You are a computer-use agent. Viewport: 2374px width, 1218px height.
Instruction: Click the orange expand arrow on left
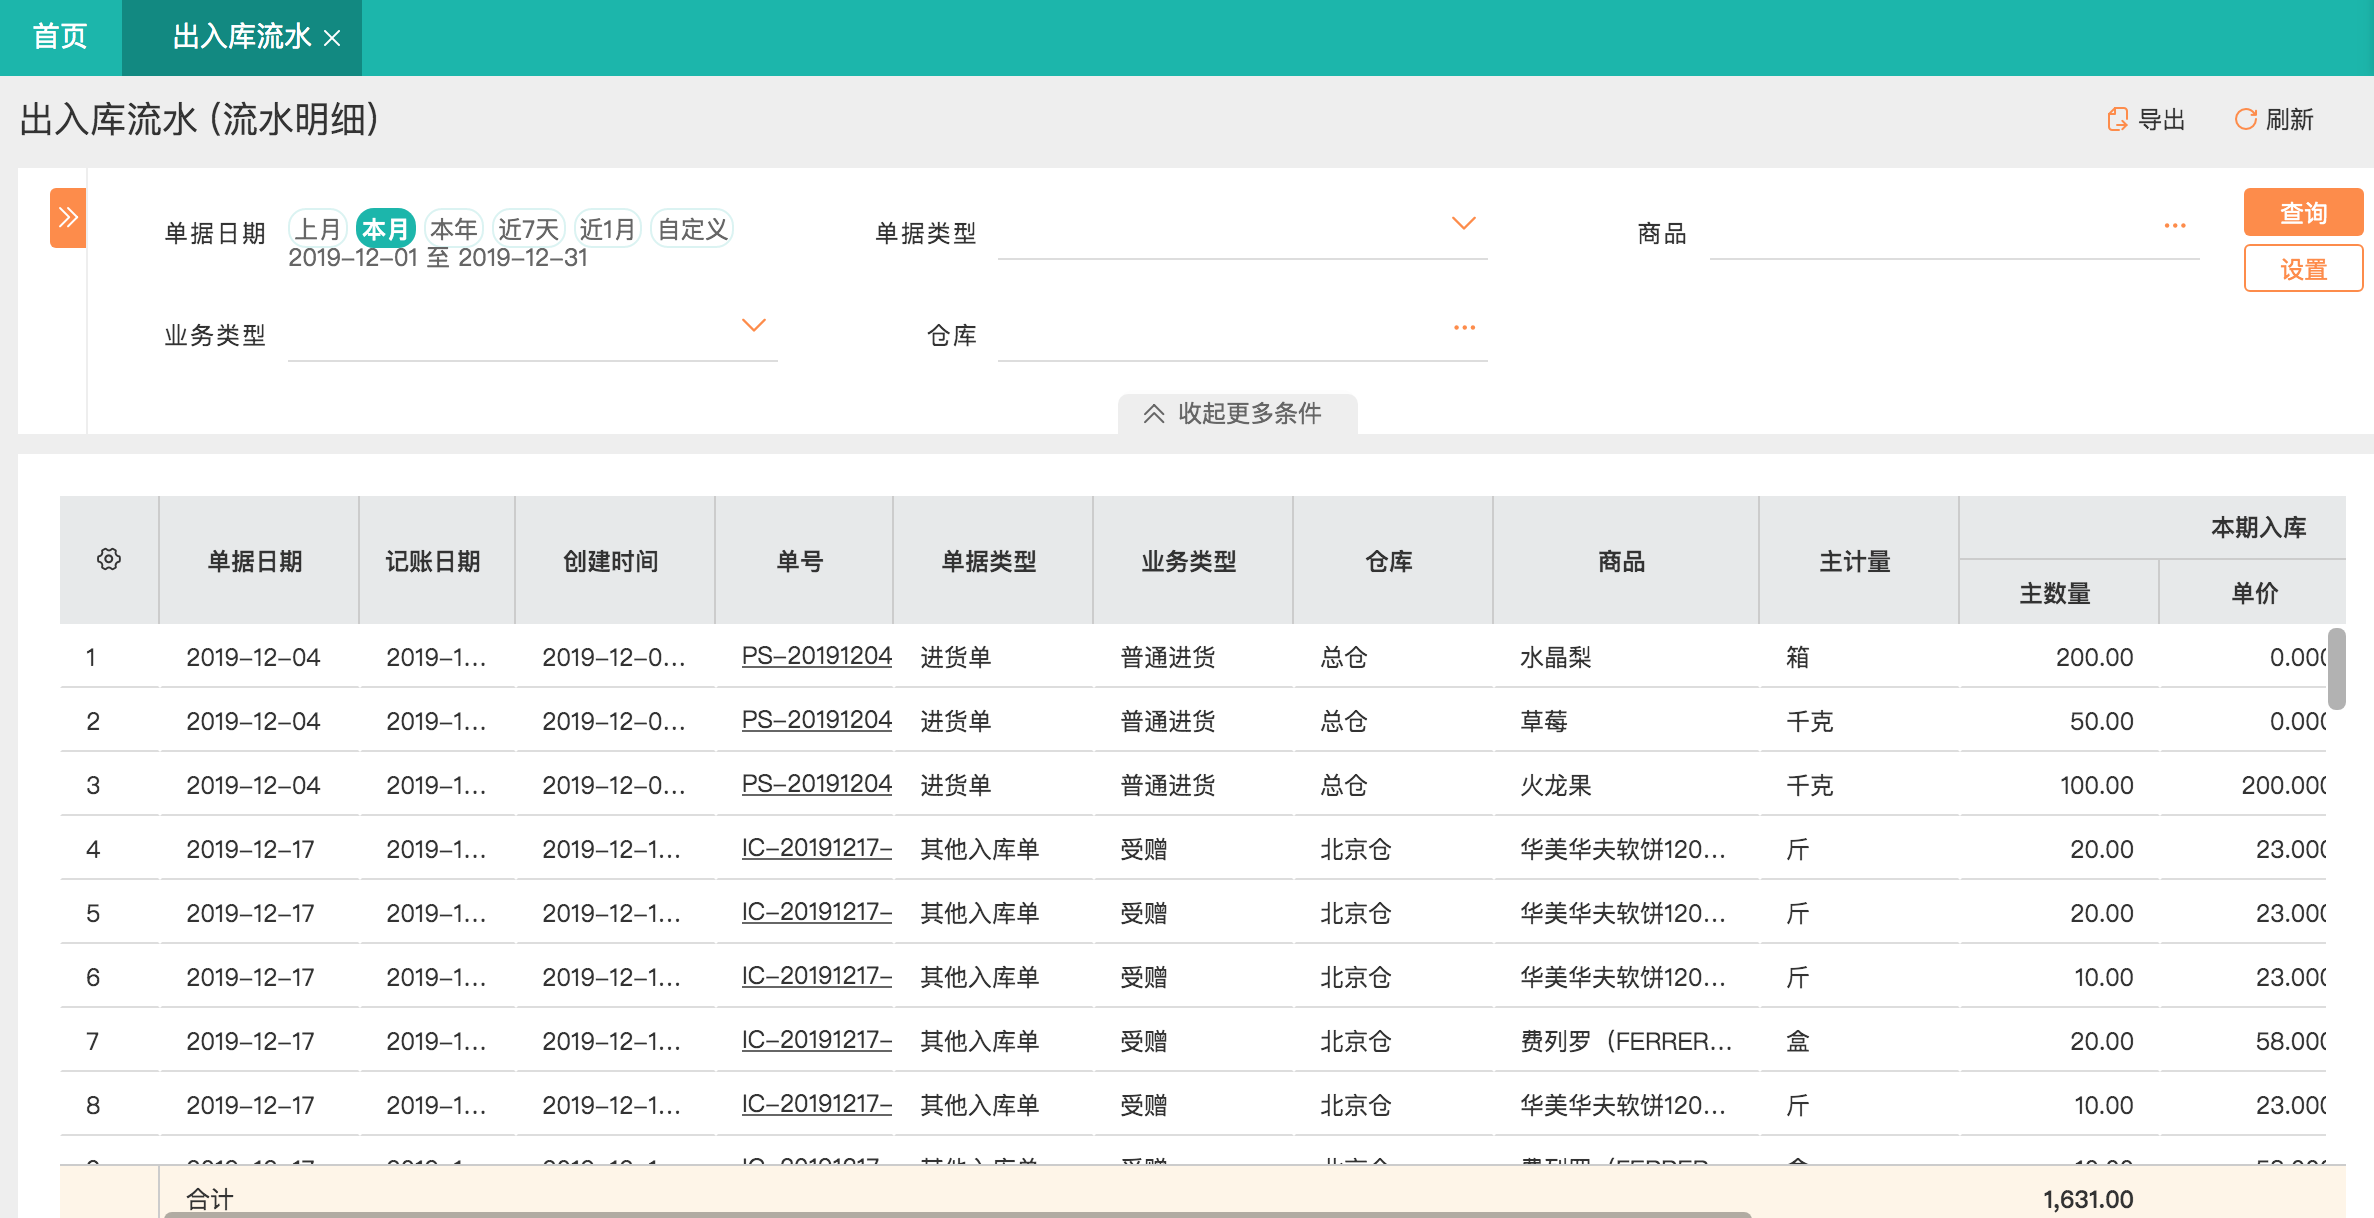click(67, 219)
